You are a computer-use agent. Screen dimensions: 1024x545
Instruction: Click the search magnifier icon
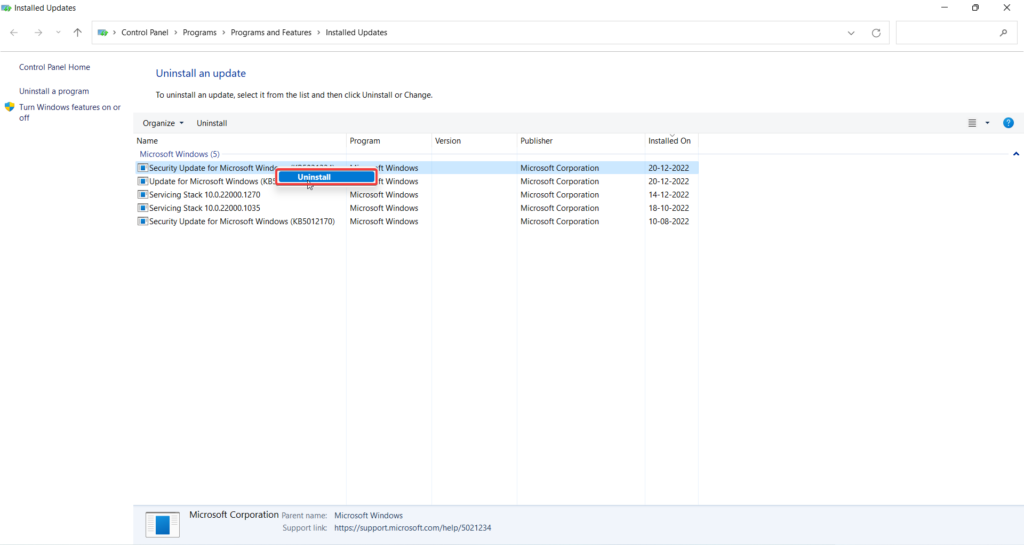(x=1004, y=33)
